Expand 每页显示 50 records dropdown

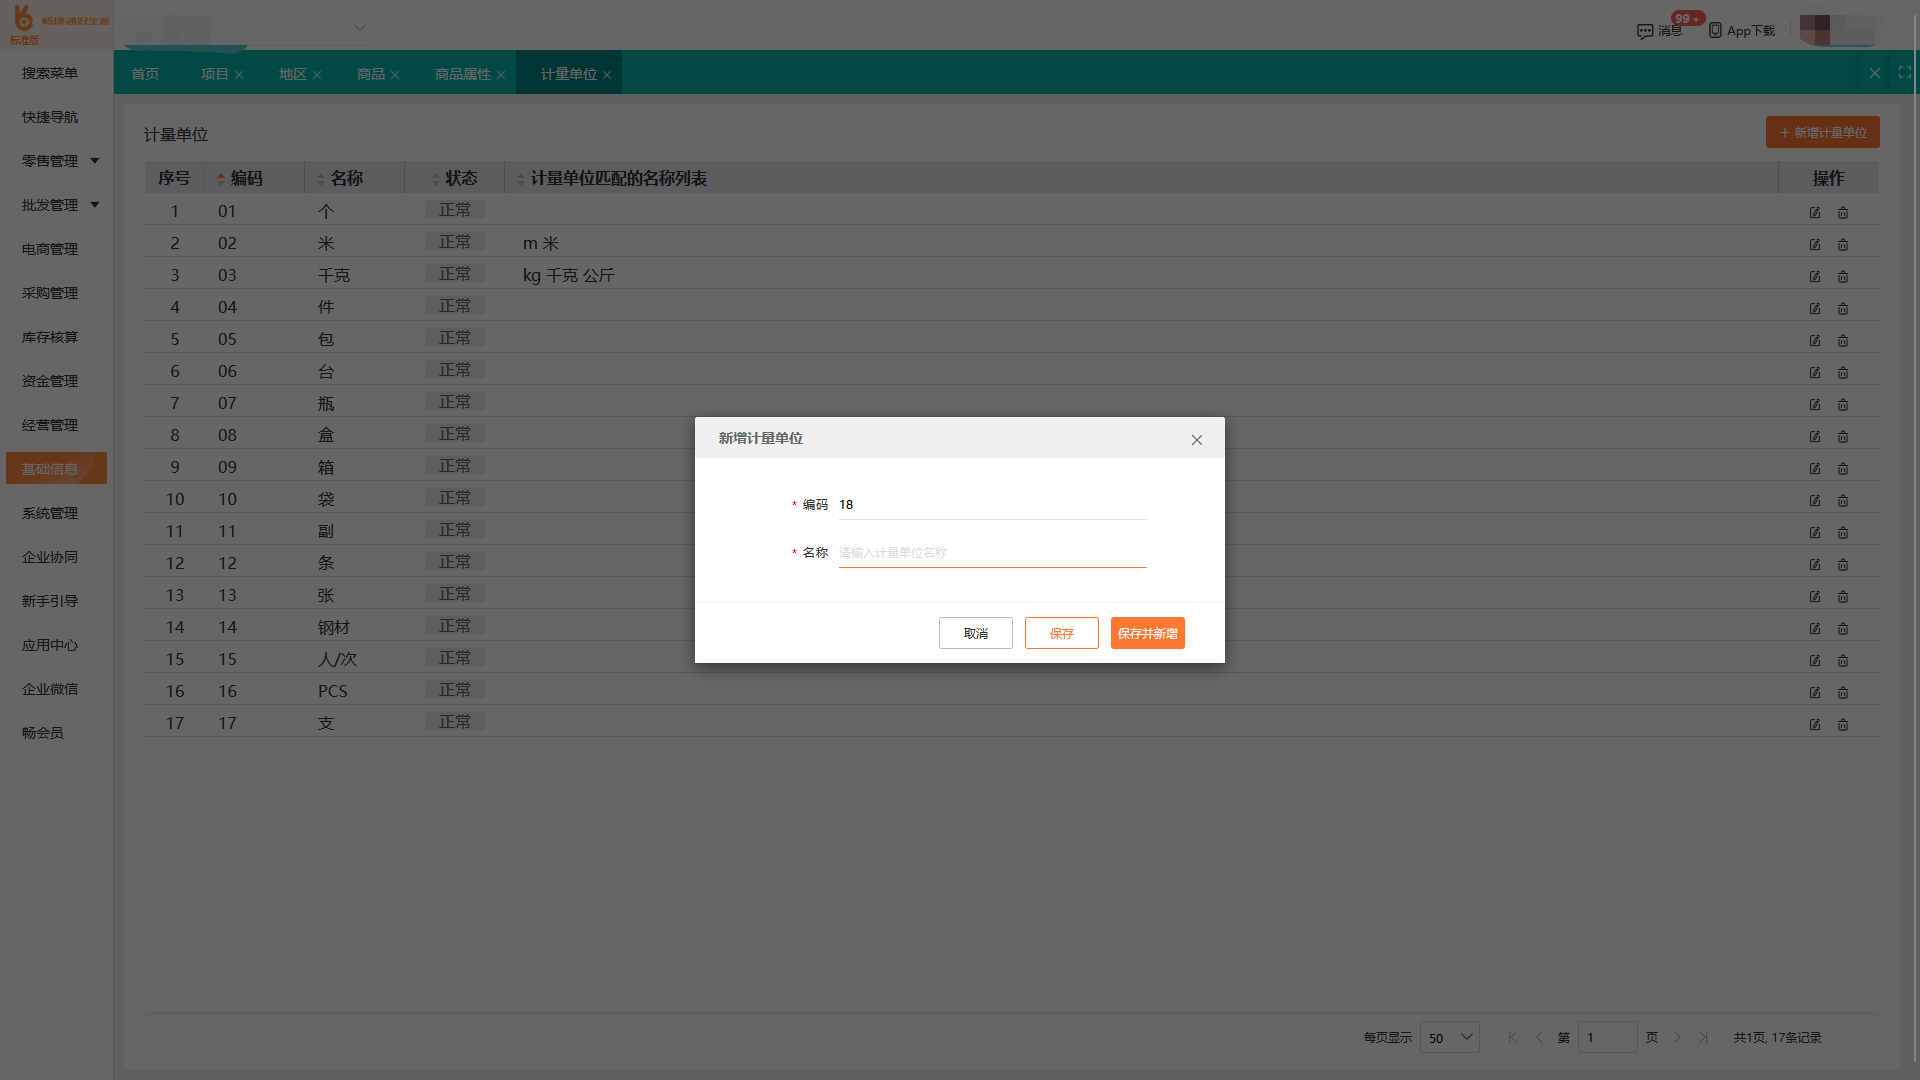click(x=1449, y=1036)
